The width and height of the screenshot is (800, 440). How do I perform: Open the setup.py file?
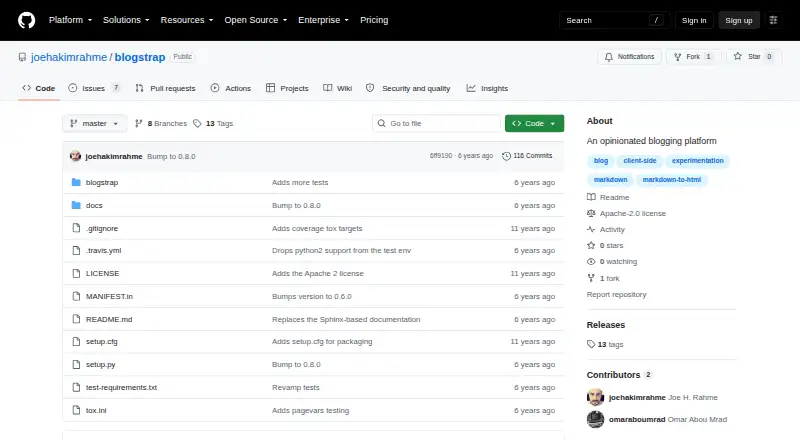click(x=101, y=364)
